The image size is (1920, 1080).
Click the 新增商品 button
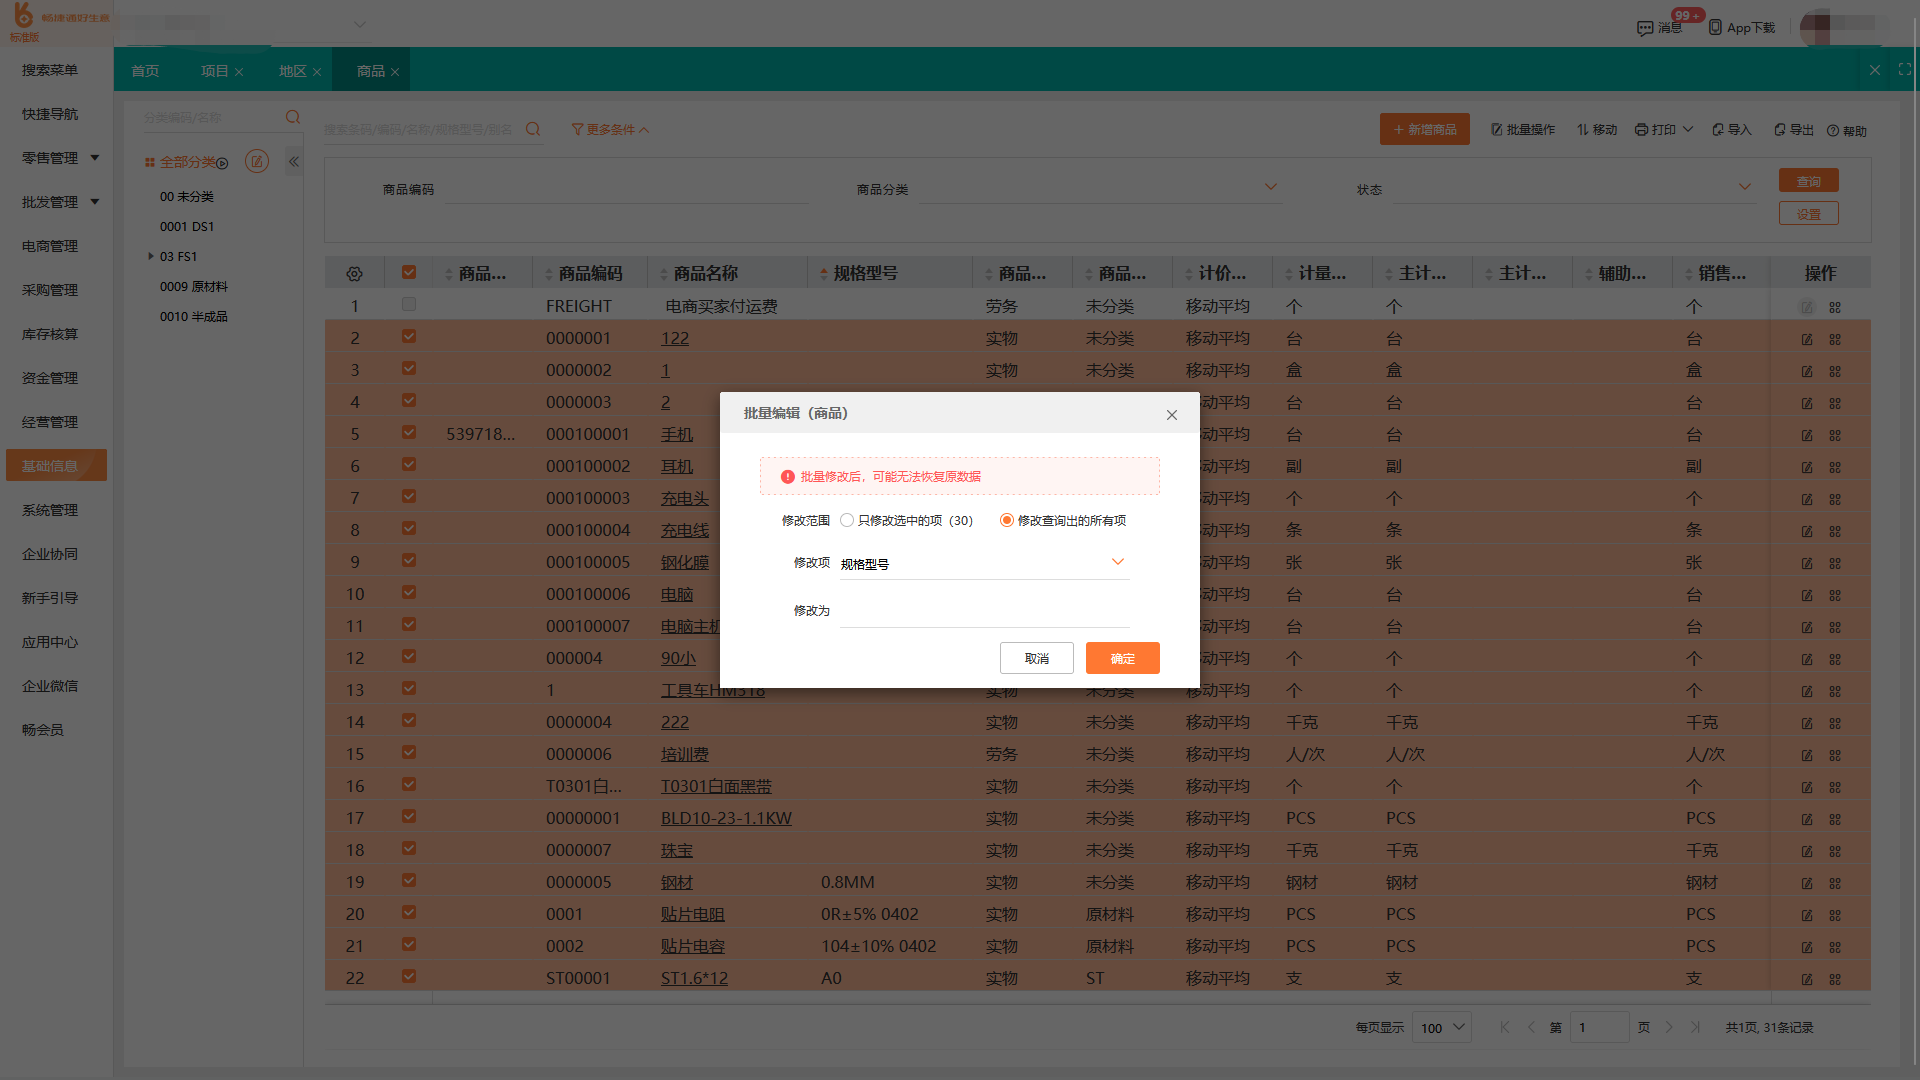(1424, 128)
